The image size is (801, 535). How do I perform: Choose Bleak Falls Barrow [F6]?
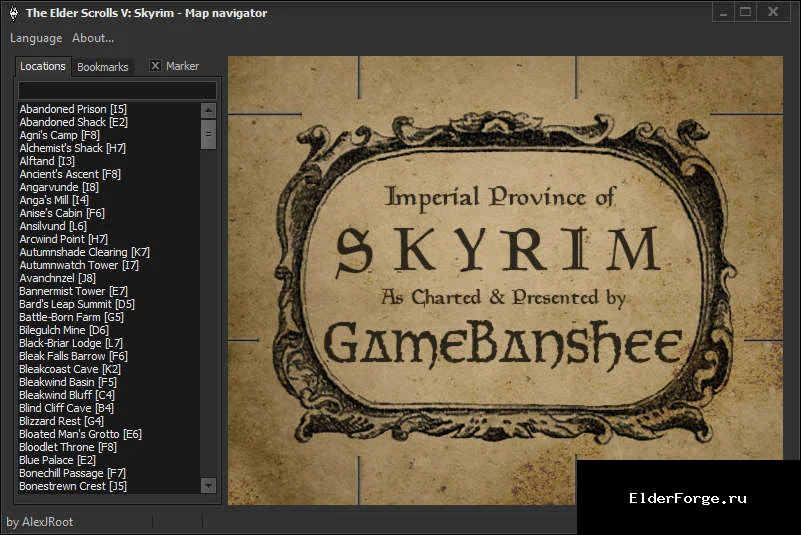(73, 356)
